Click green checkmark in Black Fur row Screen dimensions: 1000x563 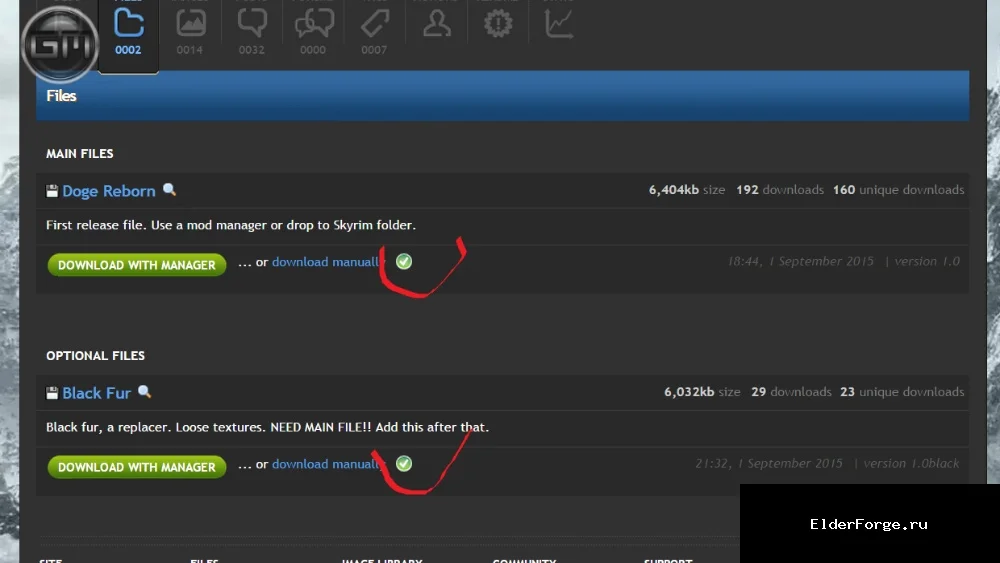(x=404, y=464)
